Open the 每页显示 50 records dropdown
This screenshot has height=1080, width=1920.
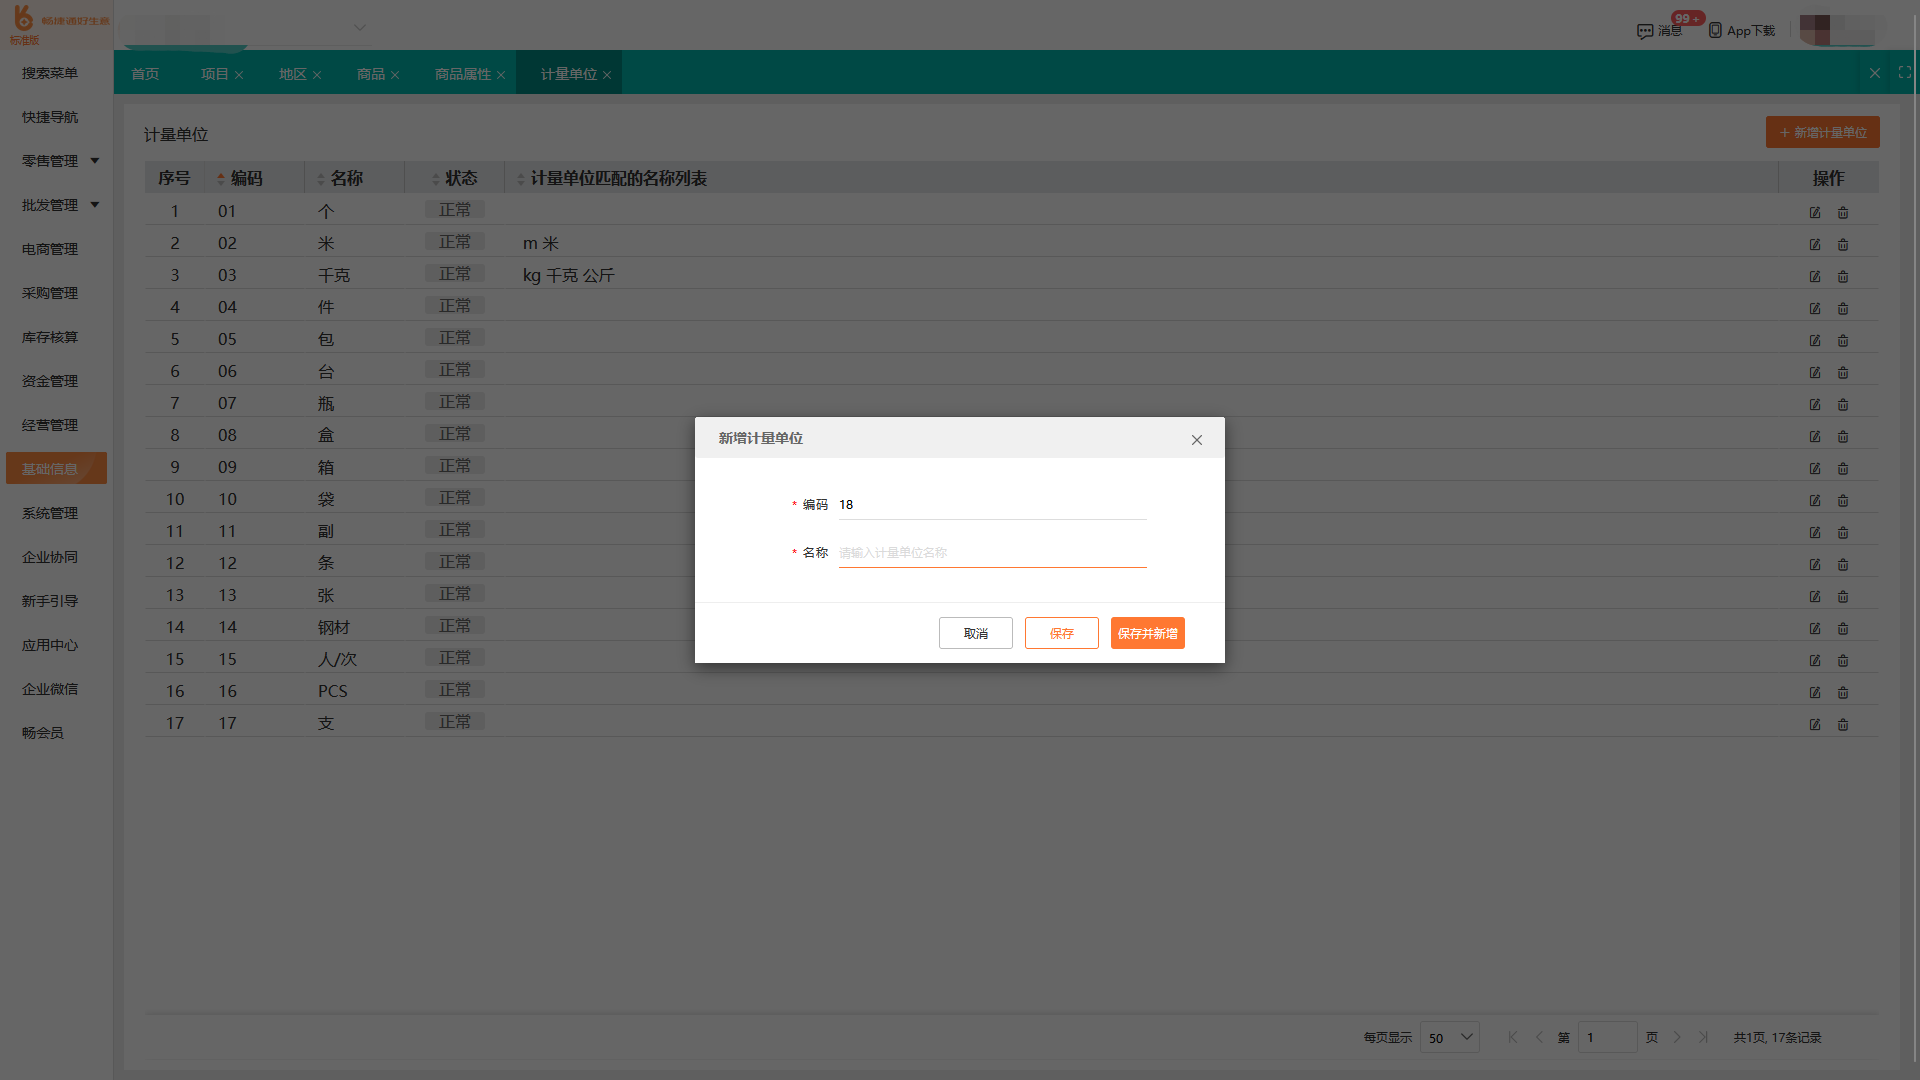pos(1449,1036)
